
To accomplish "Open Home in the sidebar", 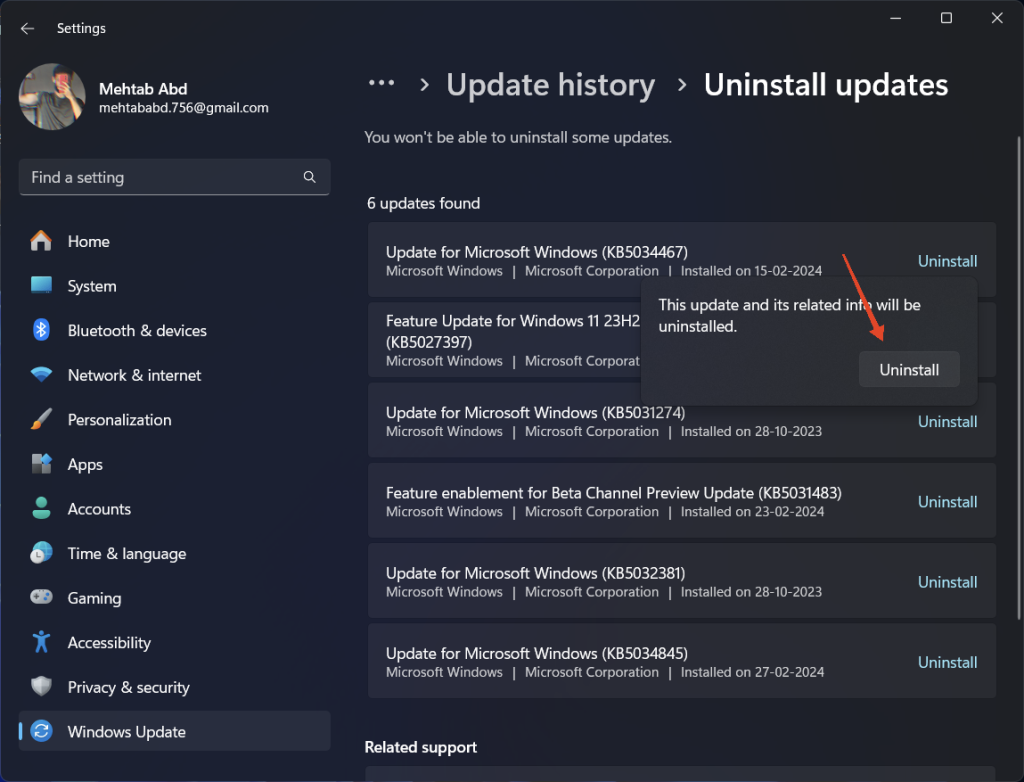I will click(89, 242).
